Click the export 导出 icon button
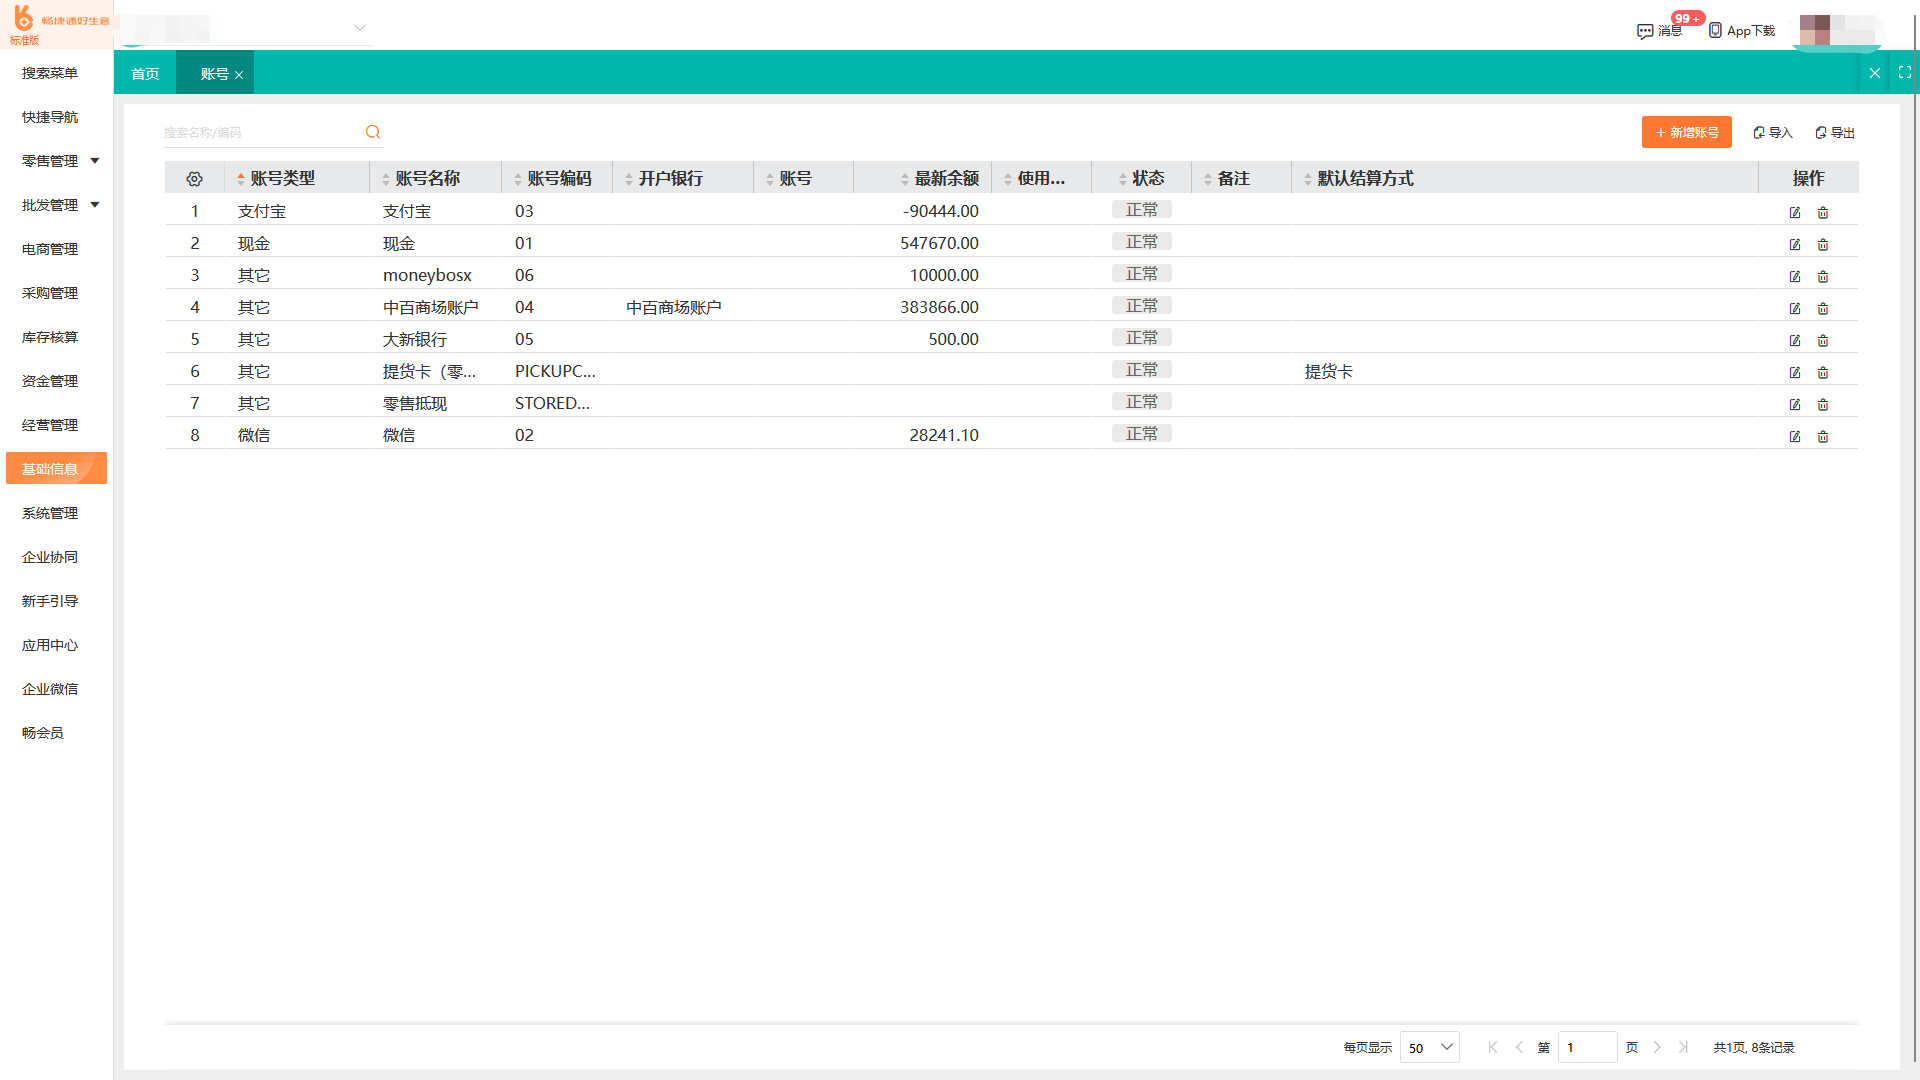Image resolution: width=1920 pixels, height=1080 pixels. tap(1837, 132)
